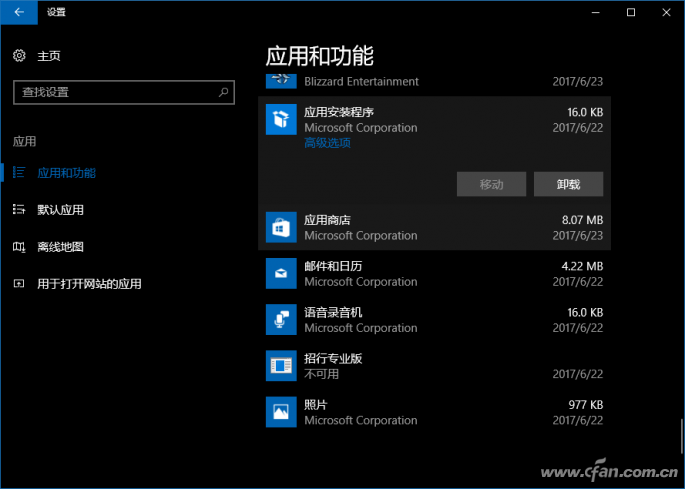Open 用于打开网站的应用 in sidebar
This screenshot has height=489, width=685.
click(x=89, y=284)
